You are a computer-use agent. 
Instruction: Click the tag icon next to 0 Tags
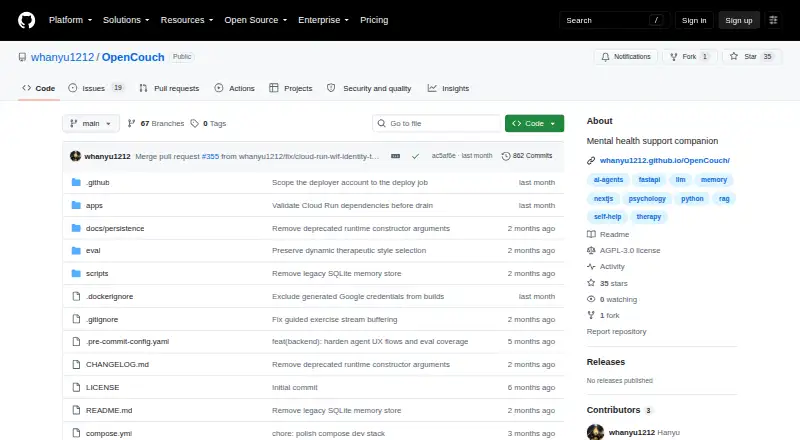point(194,124)
